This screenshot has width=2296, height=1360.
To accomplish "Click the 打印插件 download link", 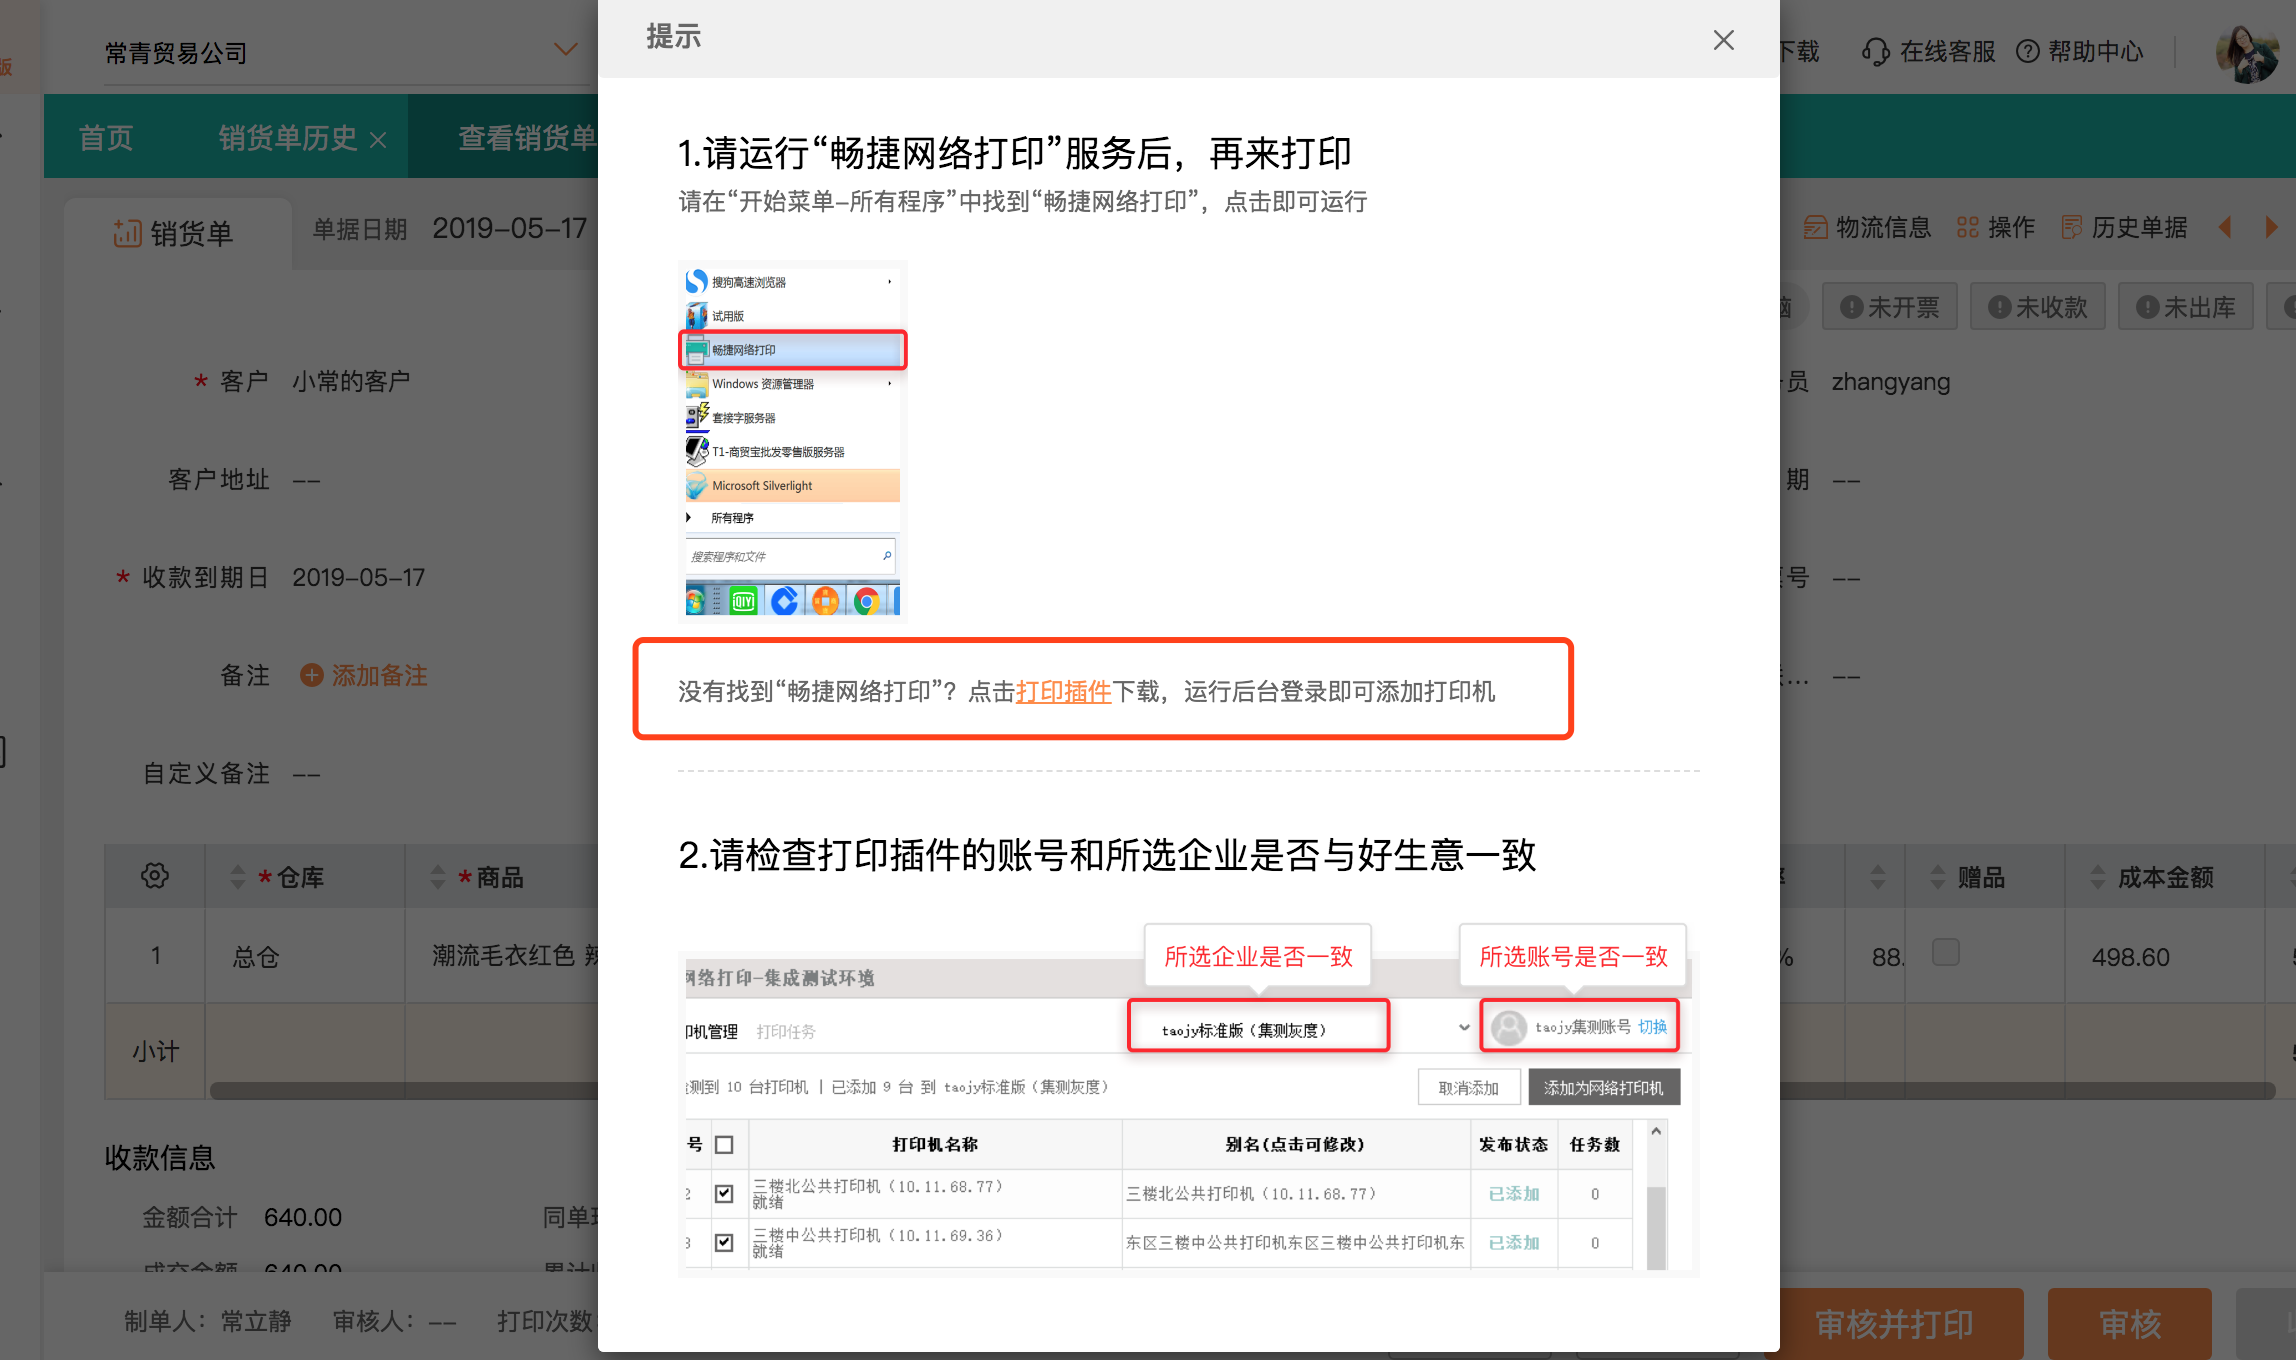I will [x=1057, y=691].
